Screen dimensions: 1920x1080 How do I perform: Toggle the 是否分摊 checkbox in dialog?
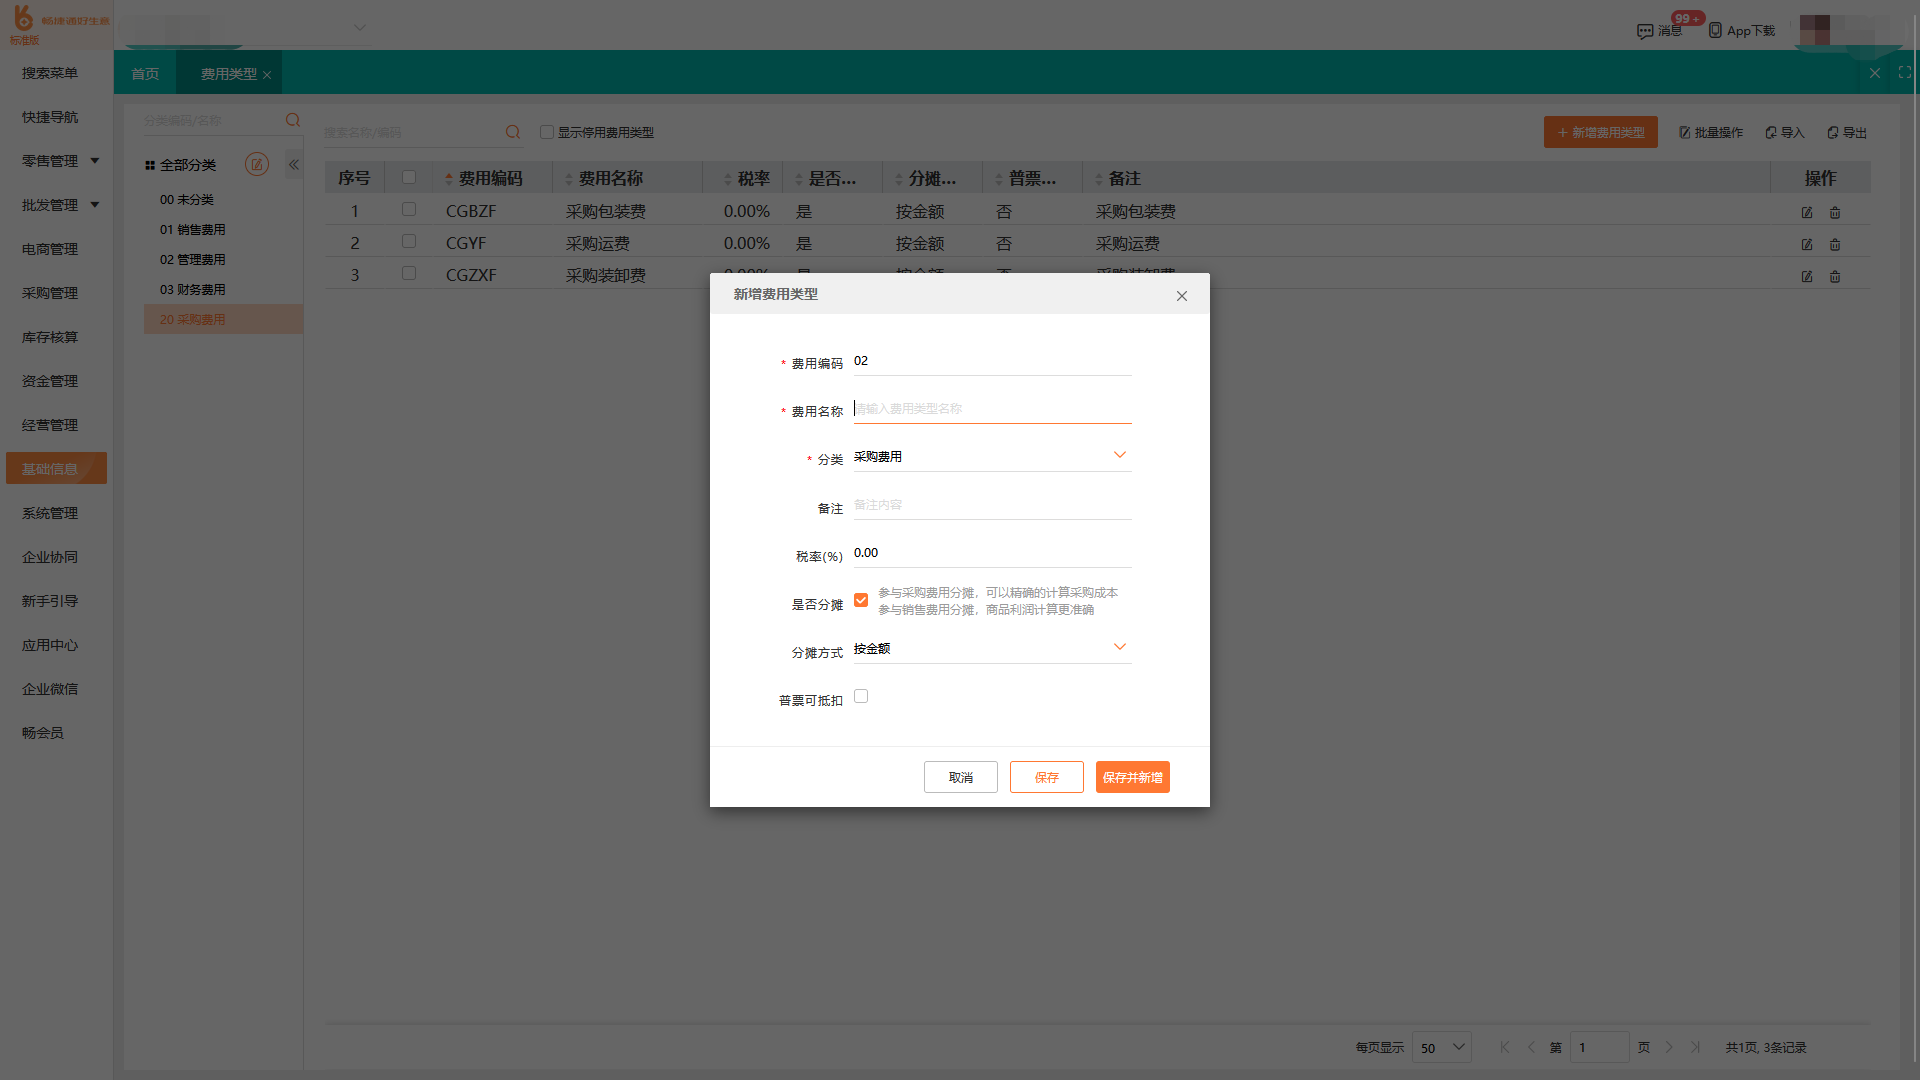click(x=860, y=600)
